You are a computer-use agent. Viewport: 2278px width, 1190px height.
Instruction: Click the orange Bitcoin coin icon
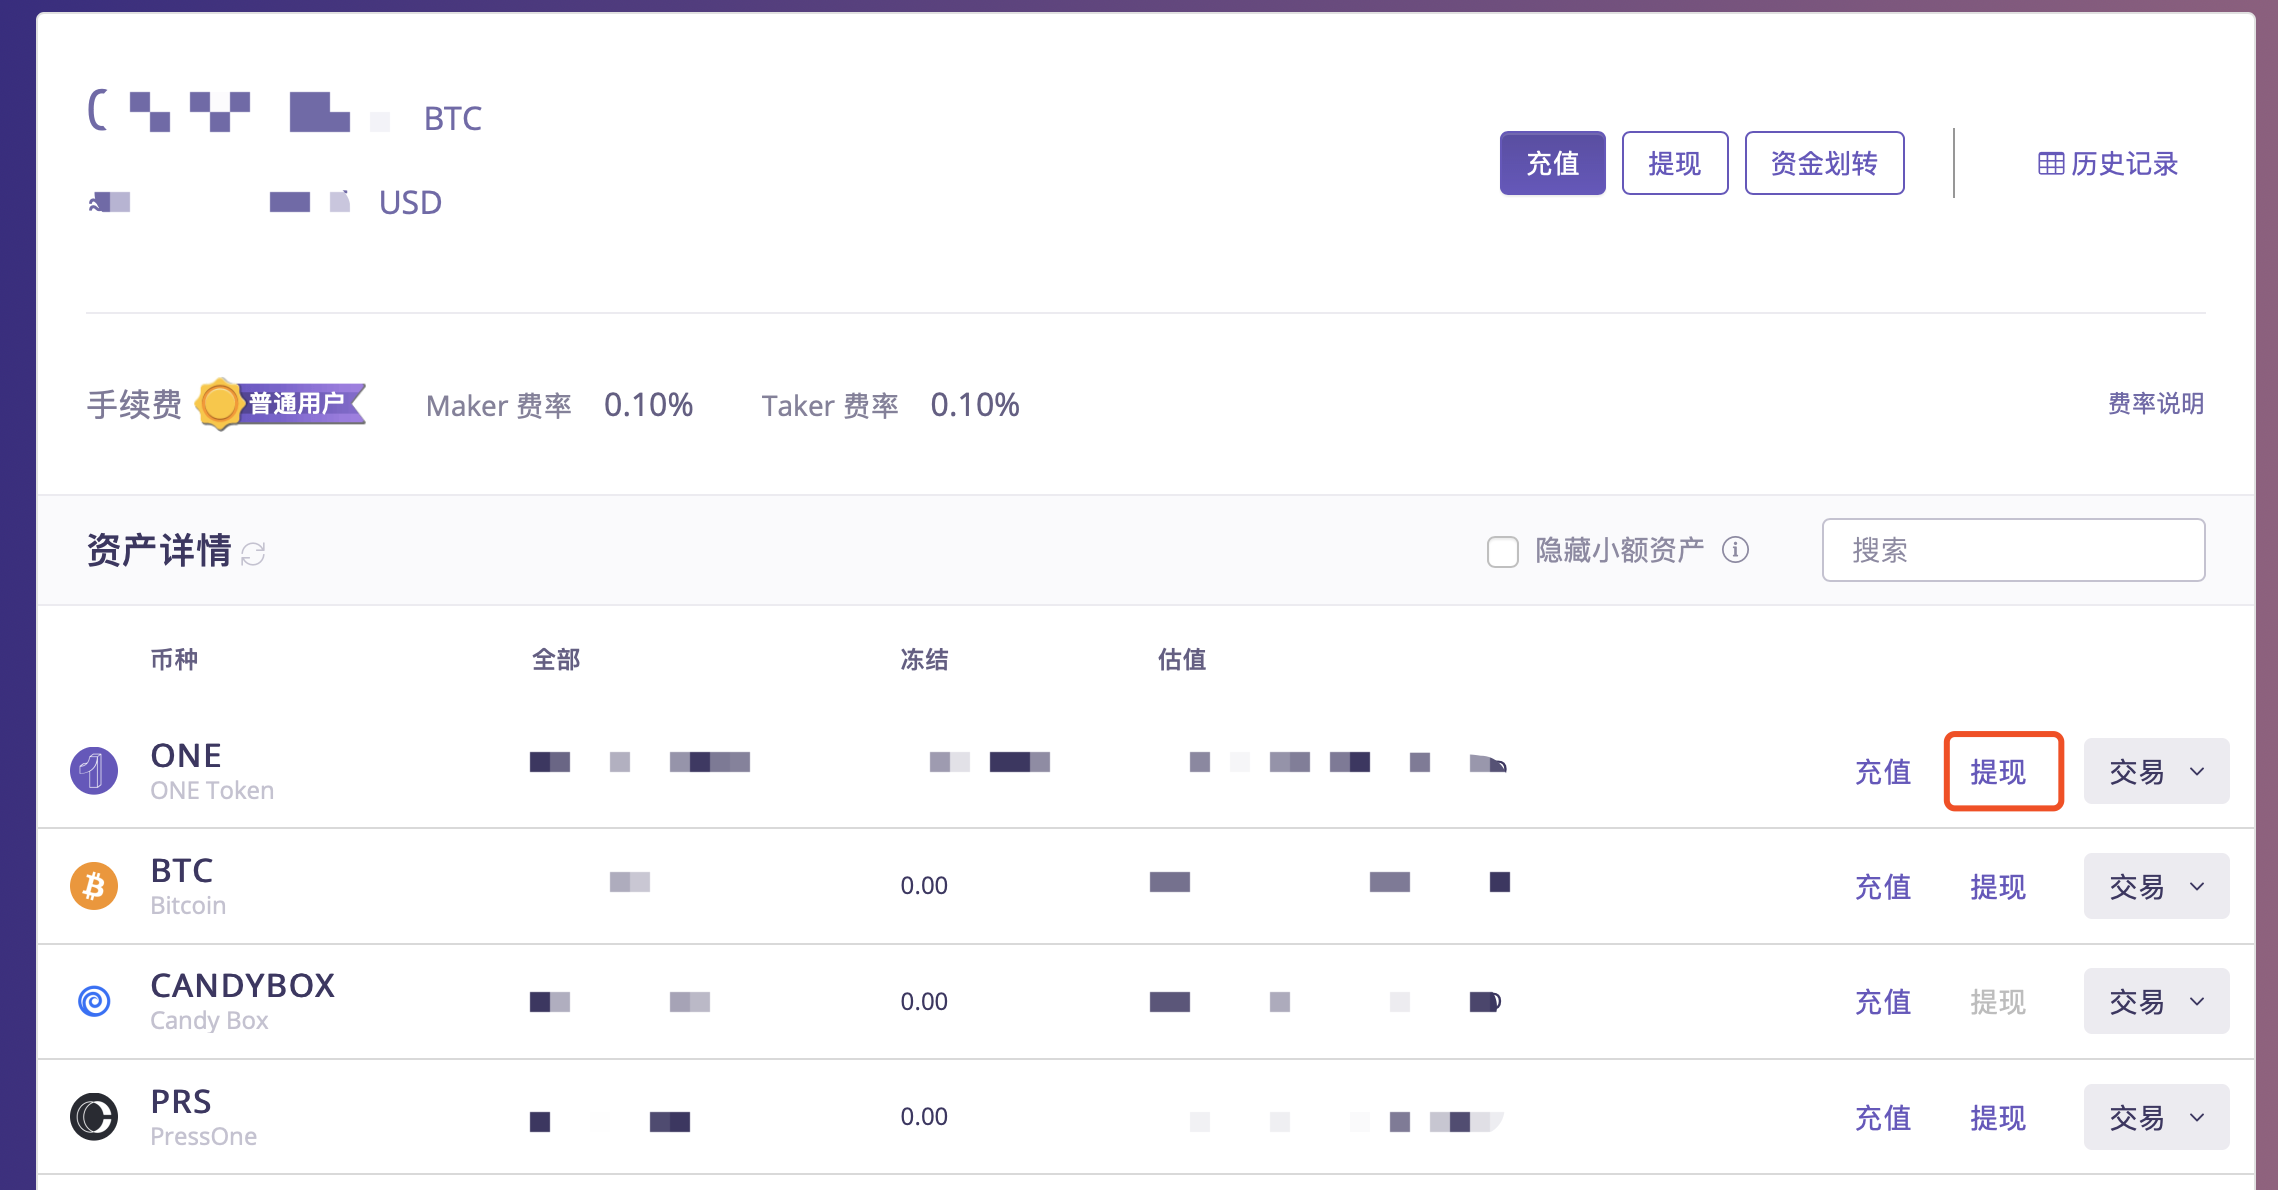coord(94,886)
